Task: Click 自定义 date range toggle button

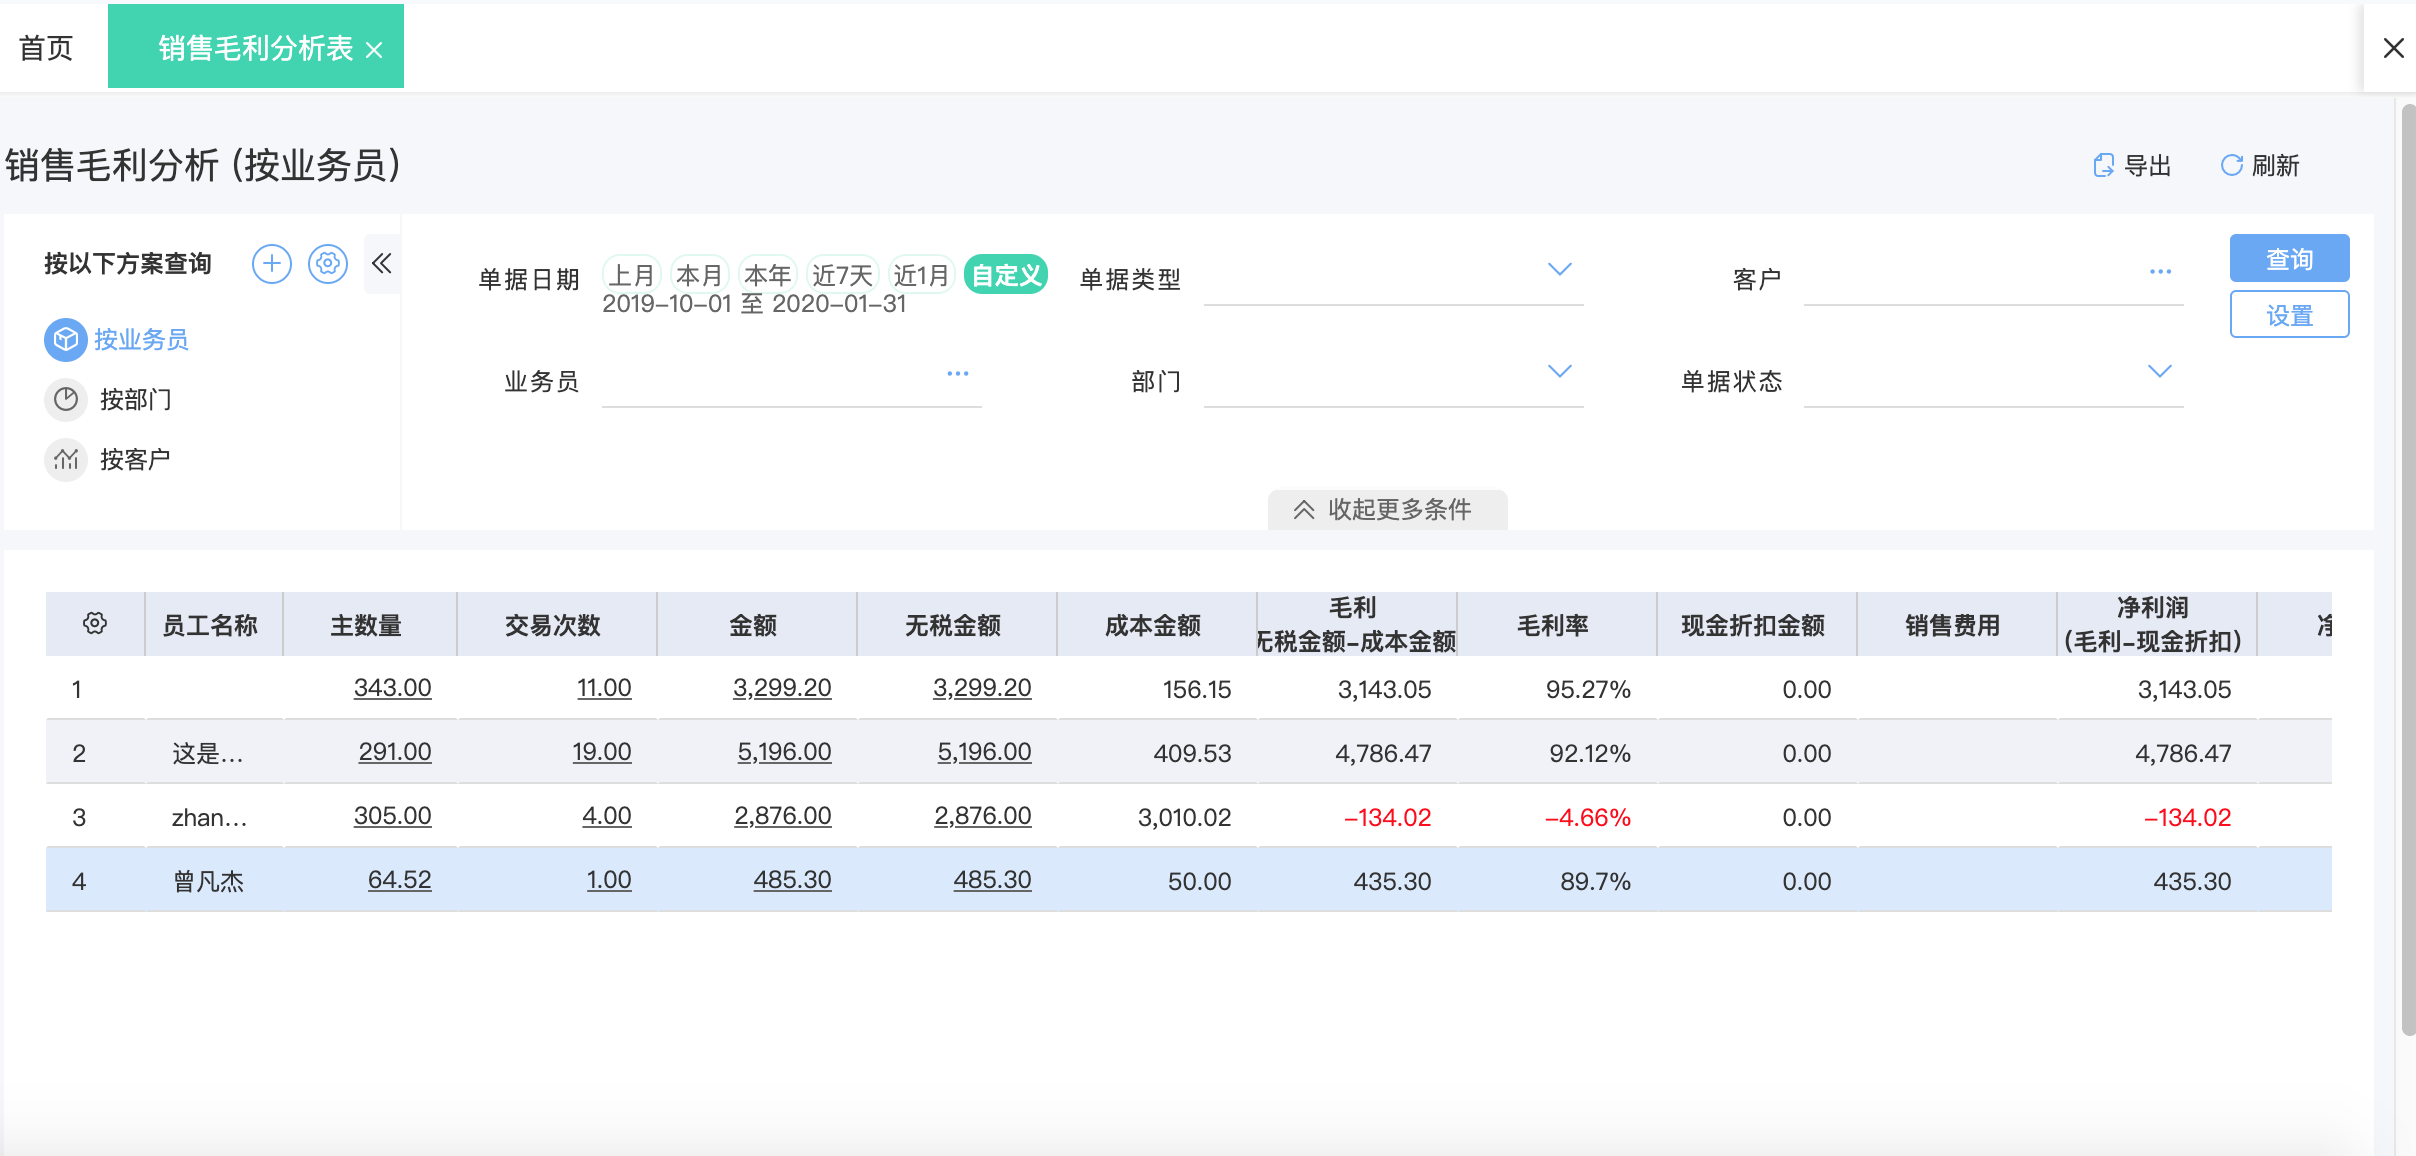Action: coord(1006,274)
